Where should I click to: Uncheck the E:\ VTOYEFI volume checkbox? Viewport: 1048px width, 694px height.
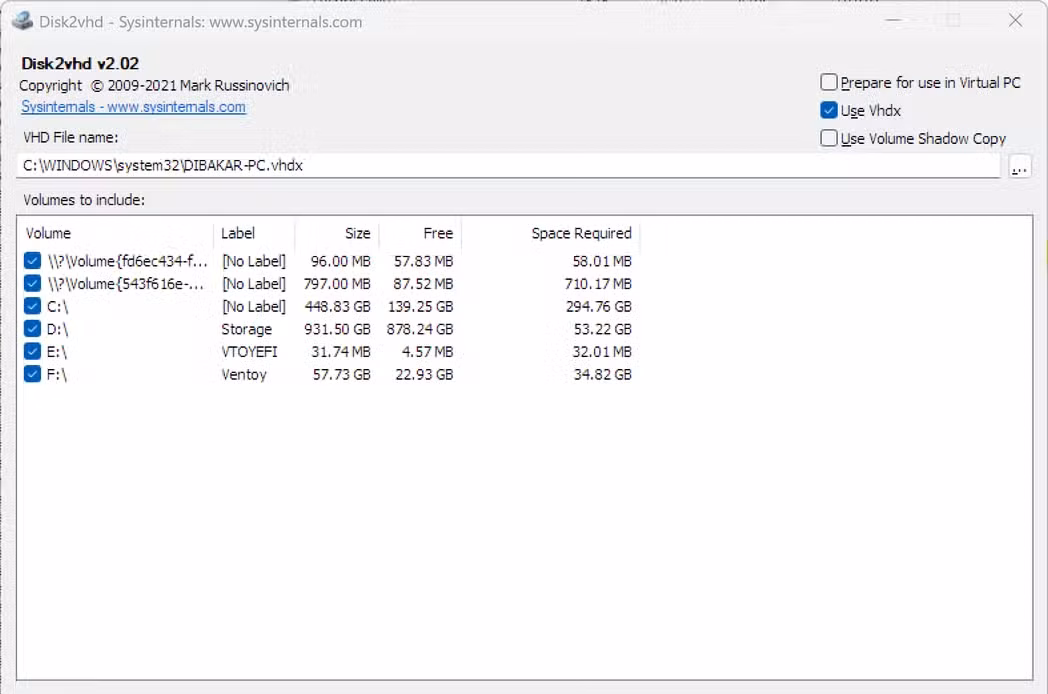tap(32, 352)
